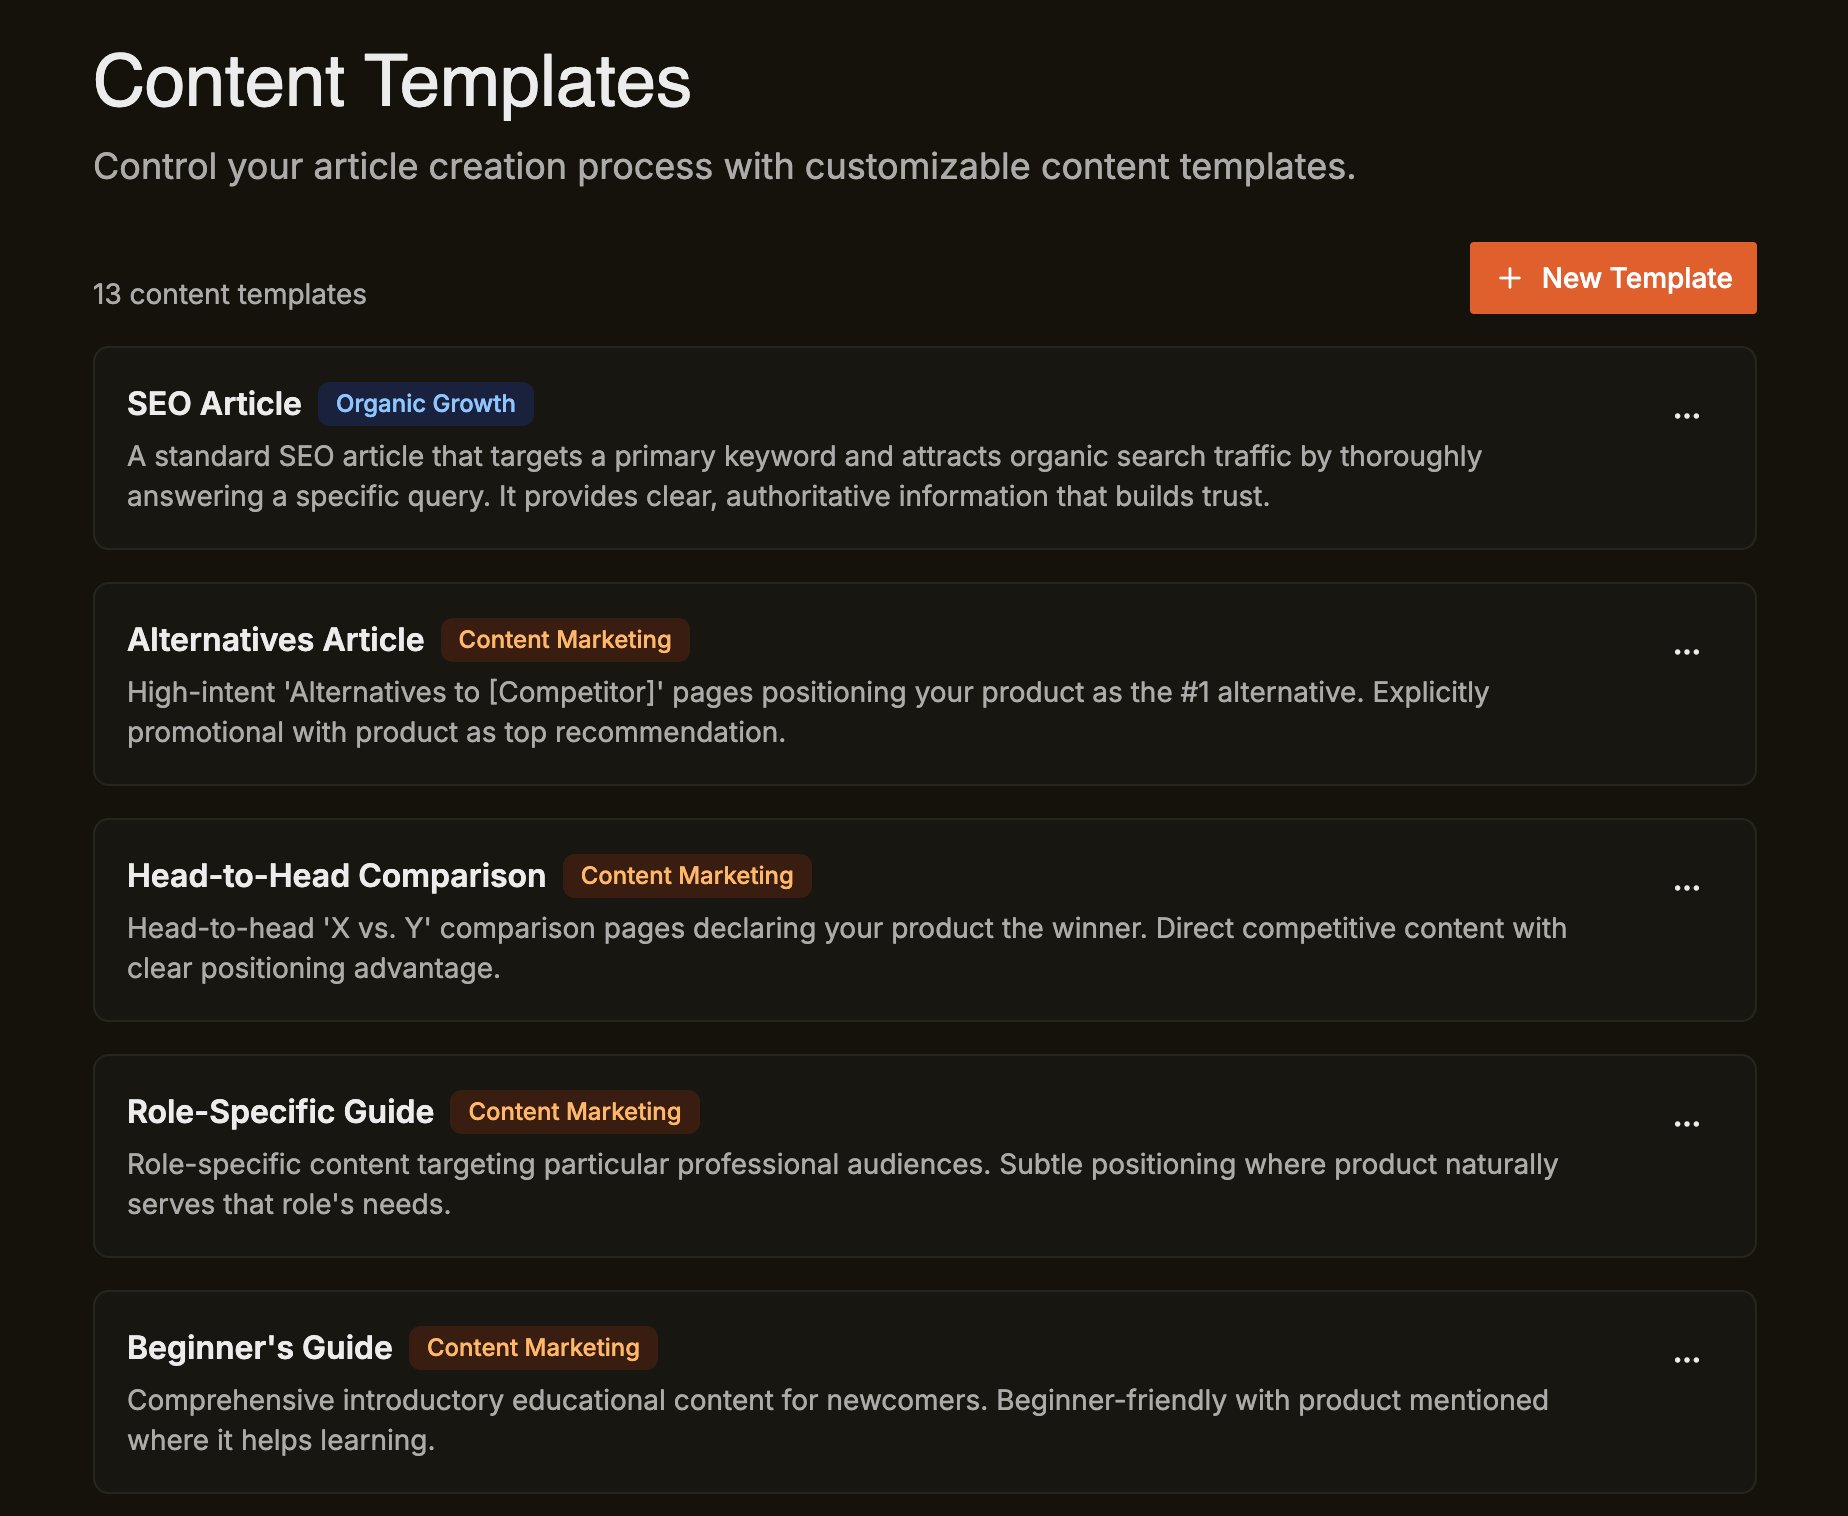Open options menu for Role-Specific Guide template

point(1687,1123)
